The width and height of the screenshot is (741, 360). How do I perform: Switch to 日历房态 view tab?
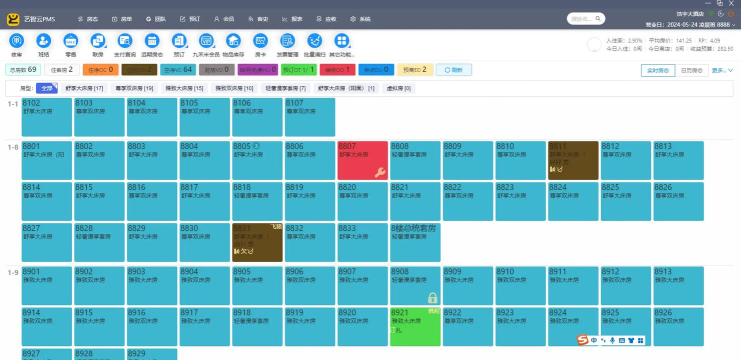pyautogui.click(x=692, y=70)
